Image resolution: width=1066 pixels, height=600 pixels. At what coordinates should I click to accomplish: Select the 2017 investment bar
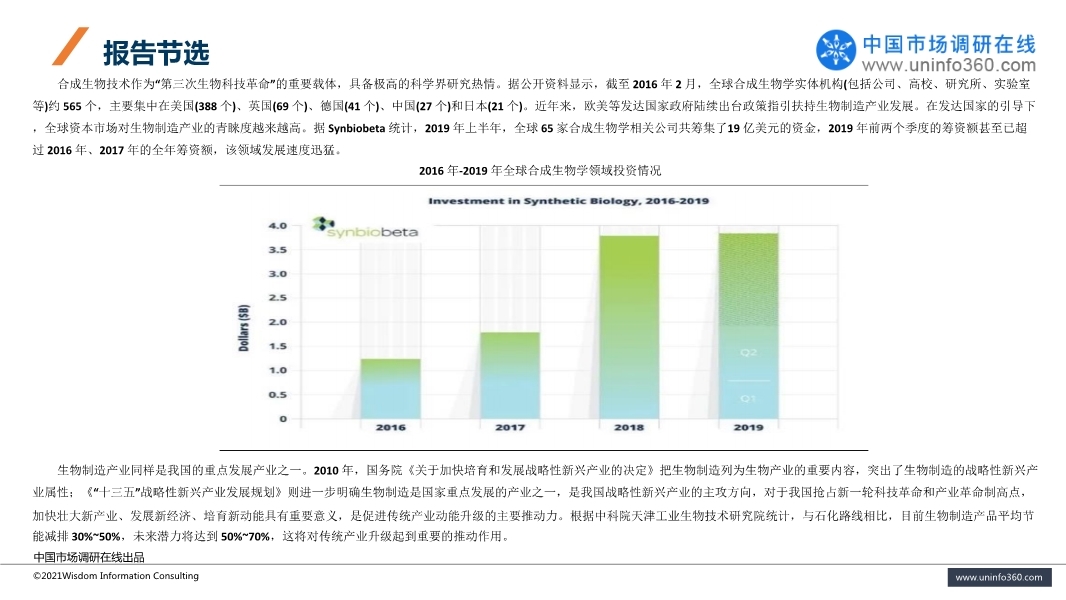coord(510,375)
